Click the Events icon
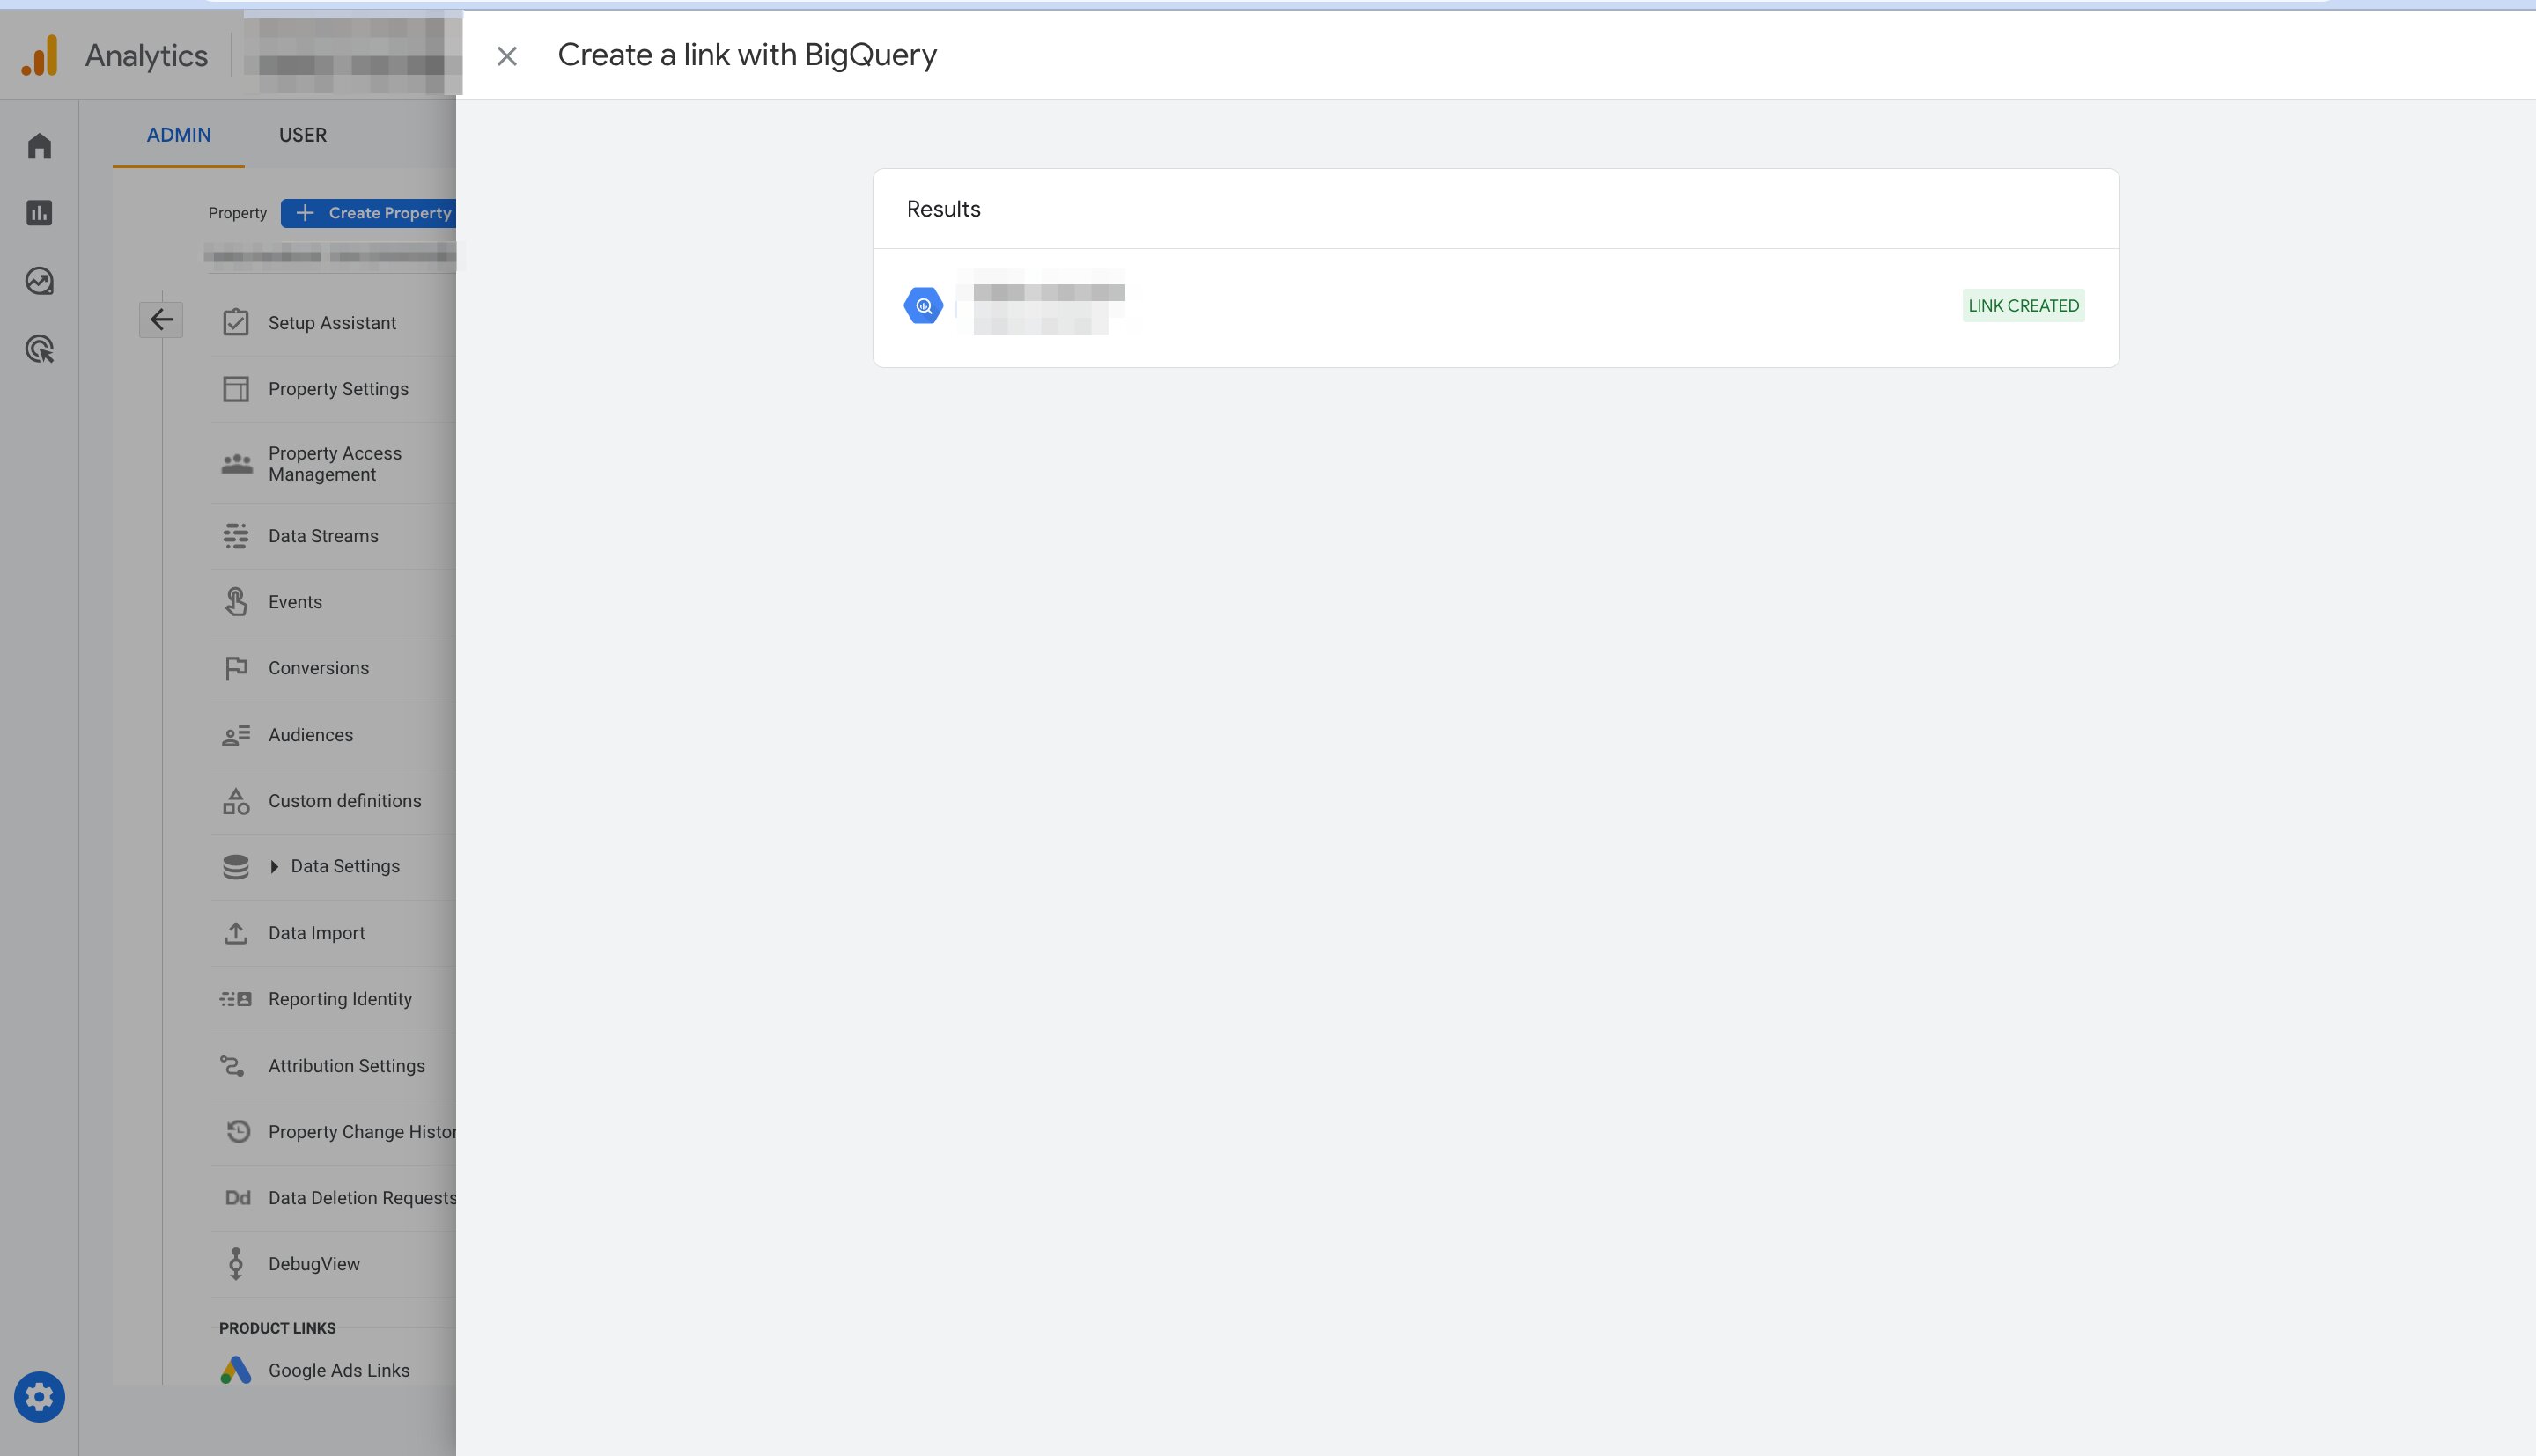 [235, 603]
